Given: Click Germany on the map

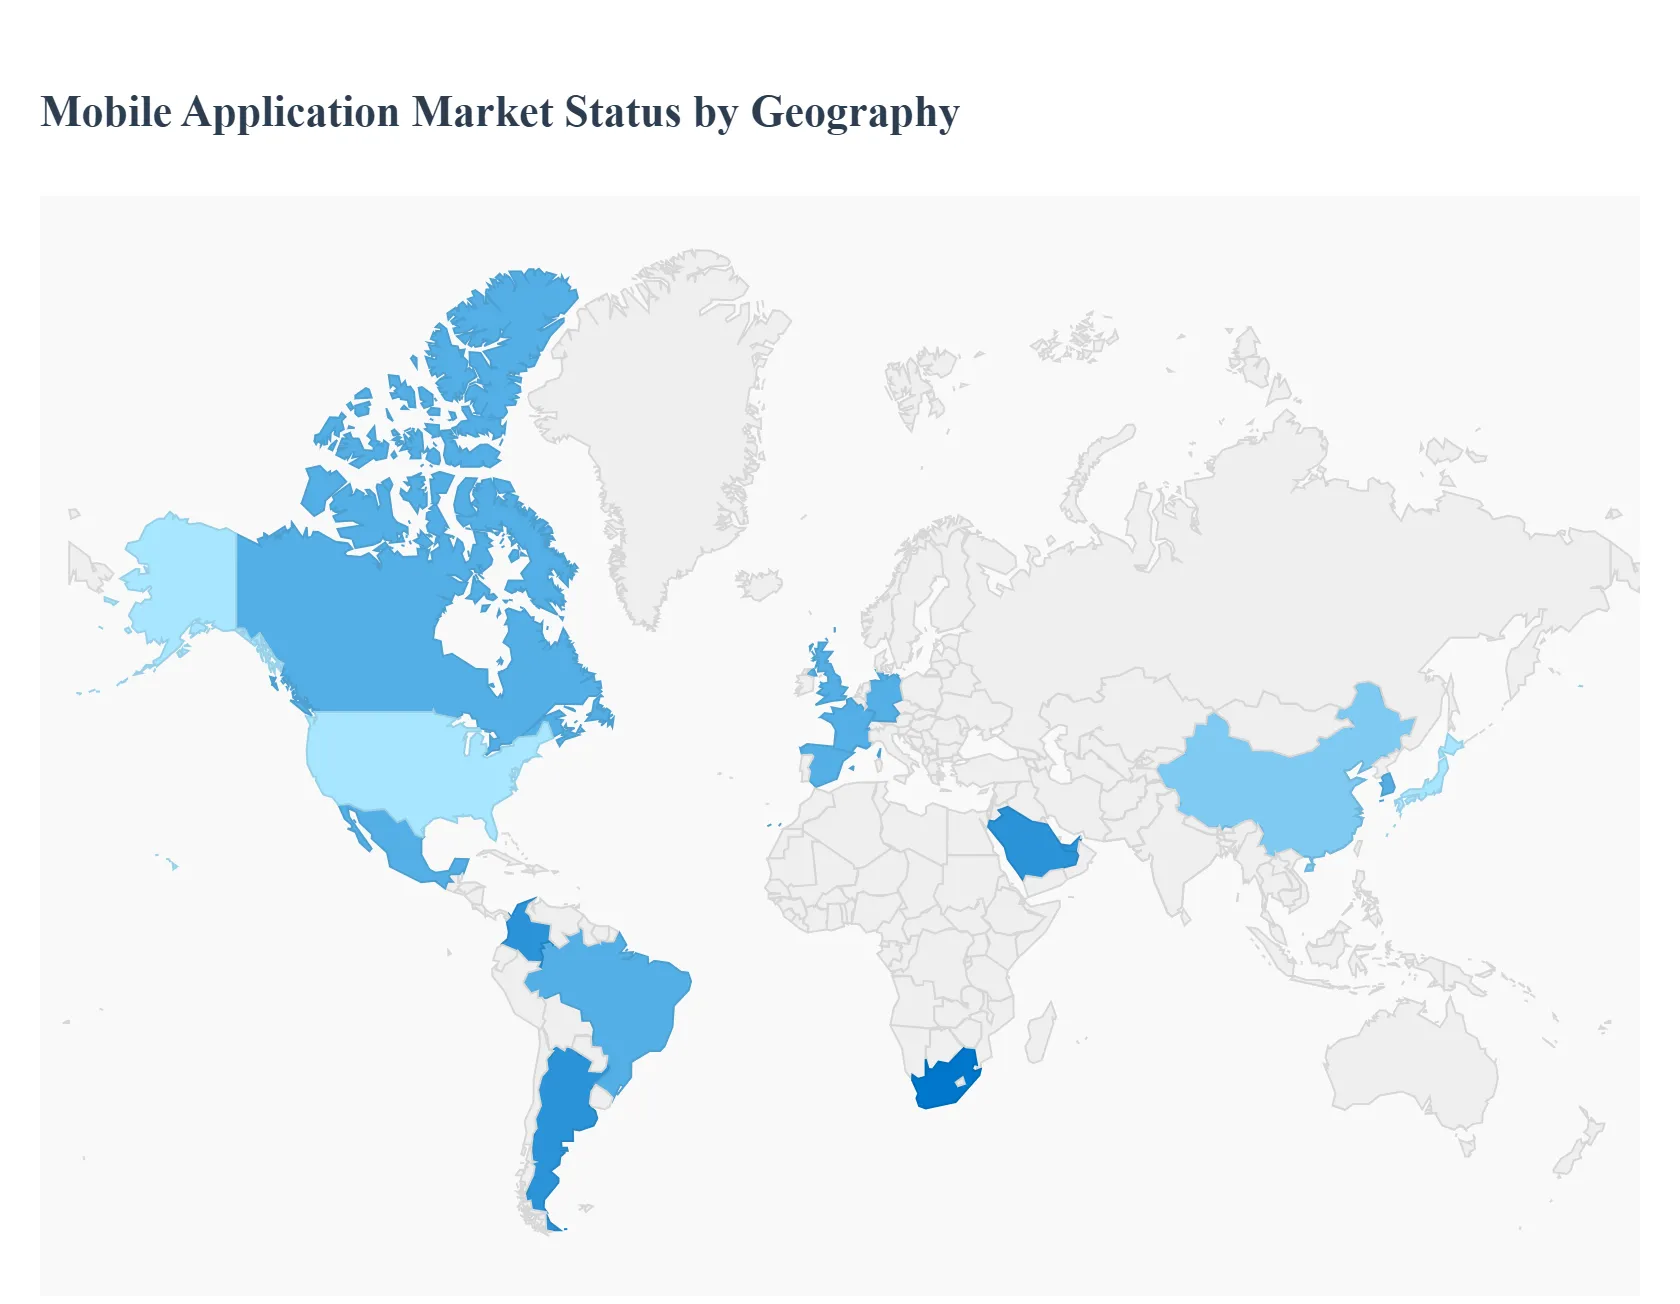Looking at the screenshot, I should coord(884,697).
